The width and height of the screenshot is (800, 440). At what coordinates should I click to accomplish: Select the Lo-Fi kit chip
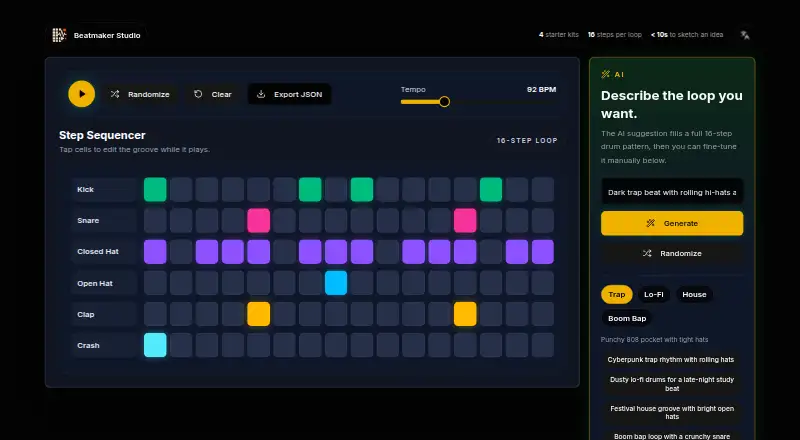coord(654,295)
